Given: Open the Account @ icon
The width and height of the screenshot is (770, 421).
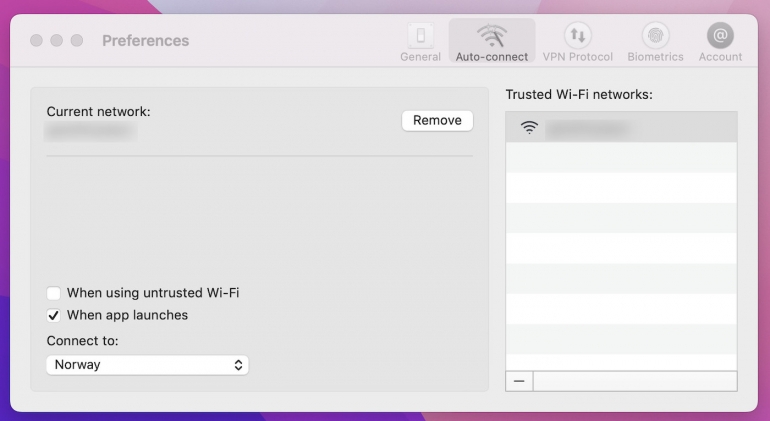Looking at the screenshot, I should 720,36.
